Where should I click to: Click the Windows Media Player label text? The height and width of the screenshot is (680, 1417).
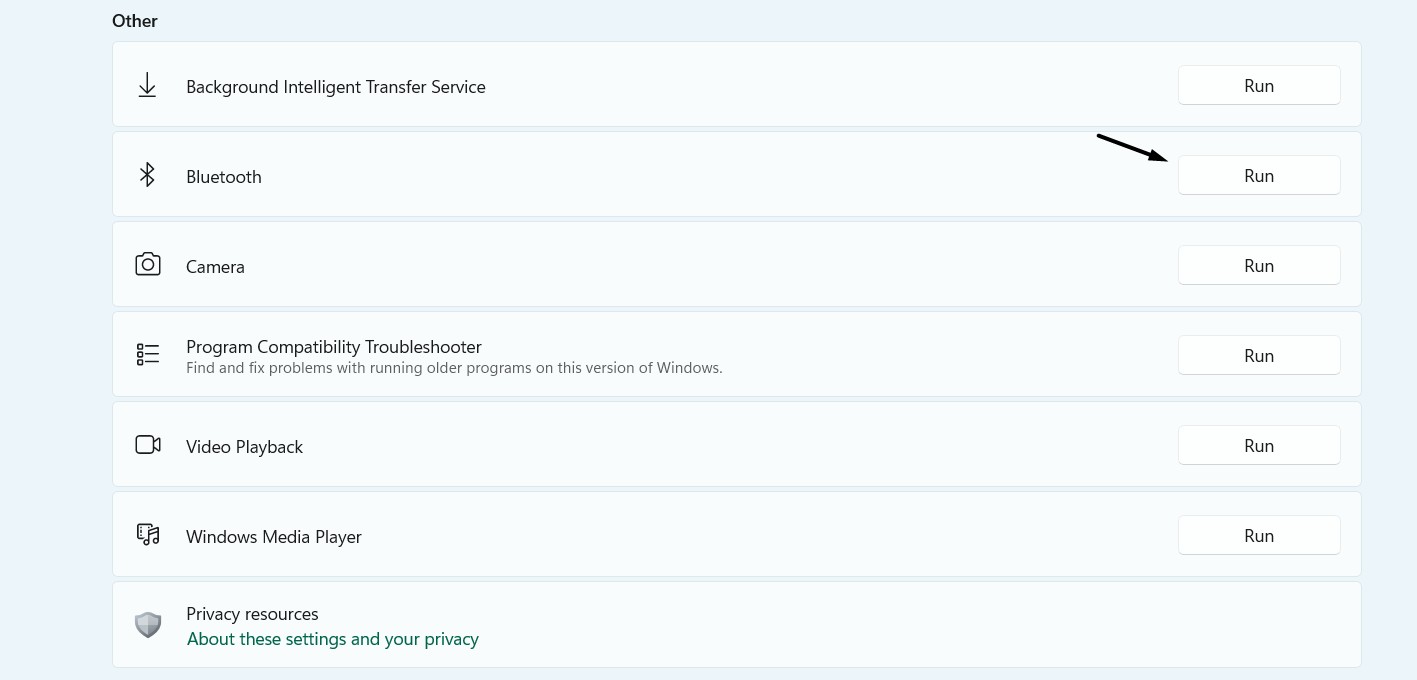coord(273,537)
